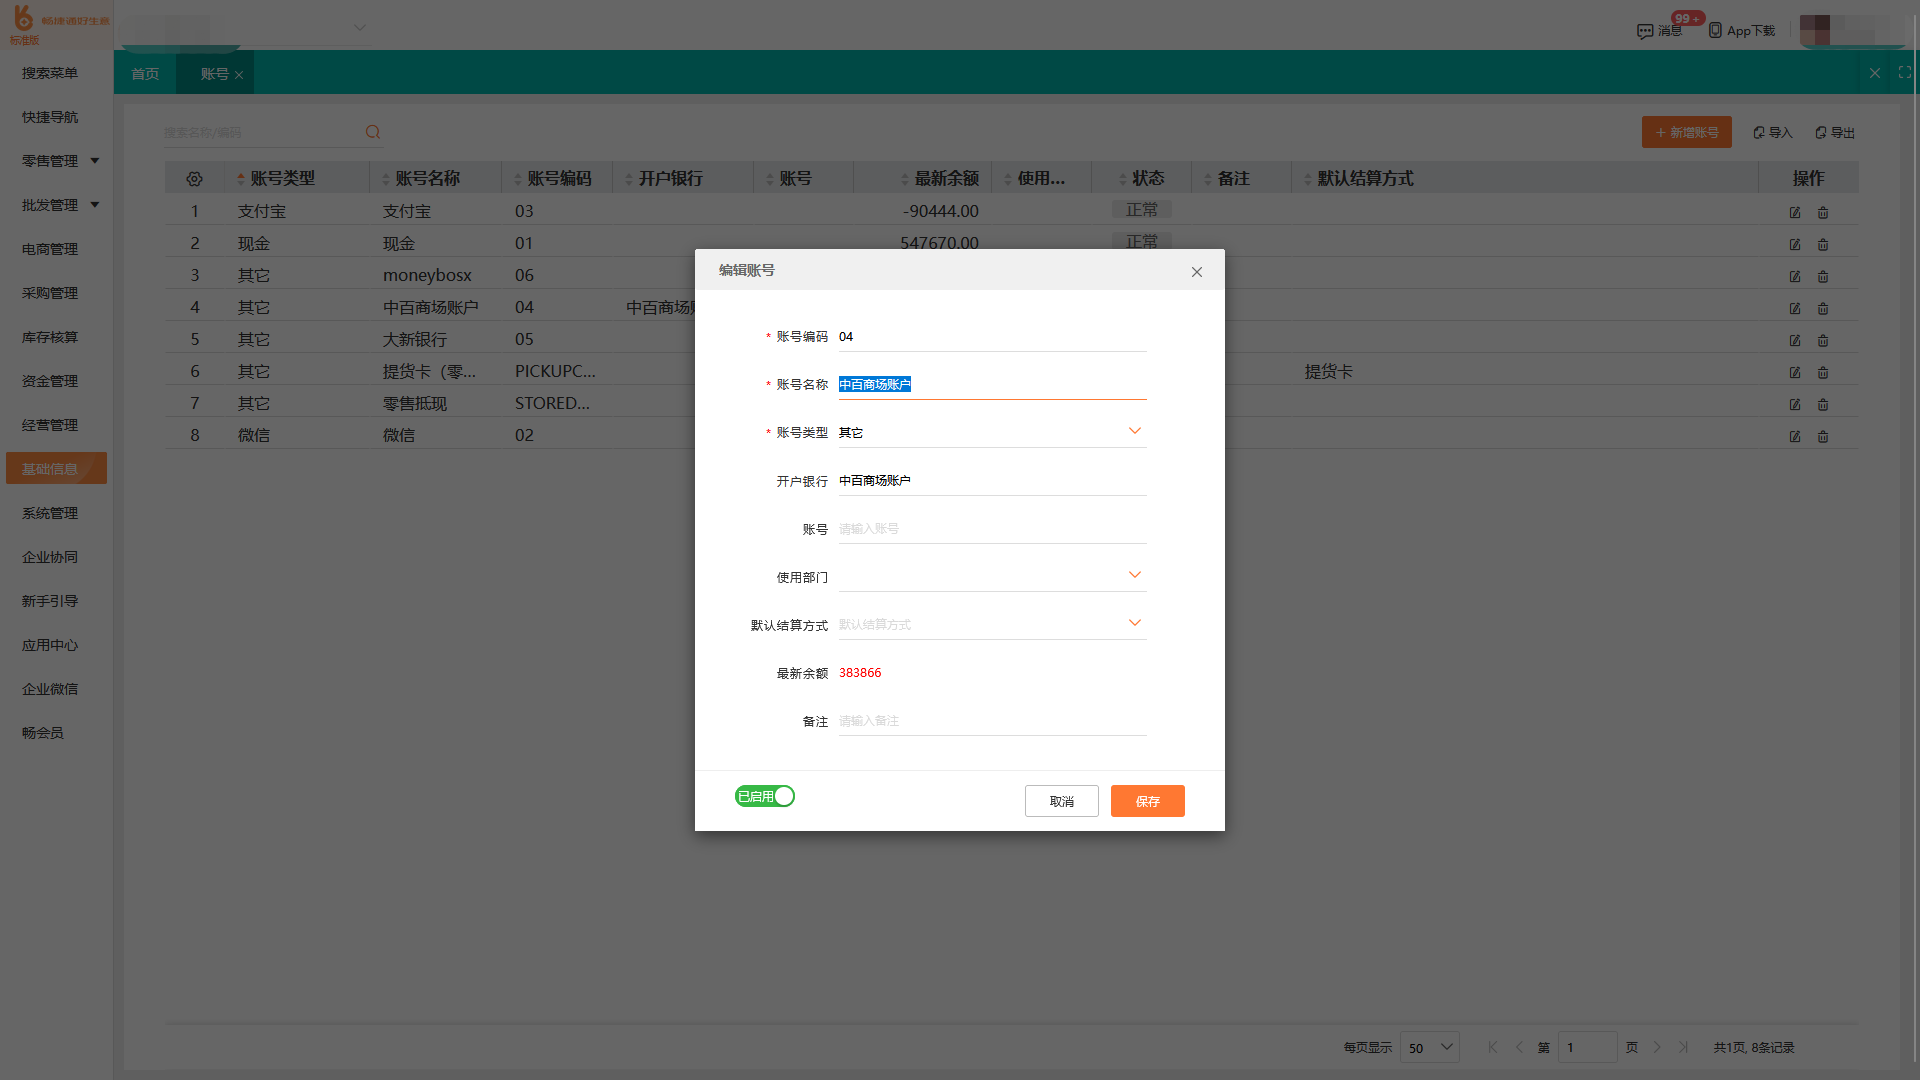Expand the 使用部门 dropdown
The height and width of the screenshot is (1080, 1920).
(1134, 576)
